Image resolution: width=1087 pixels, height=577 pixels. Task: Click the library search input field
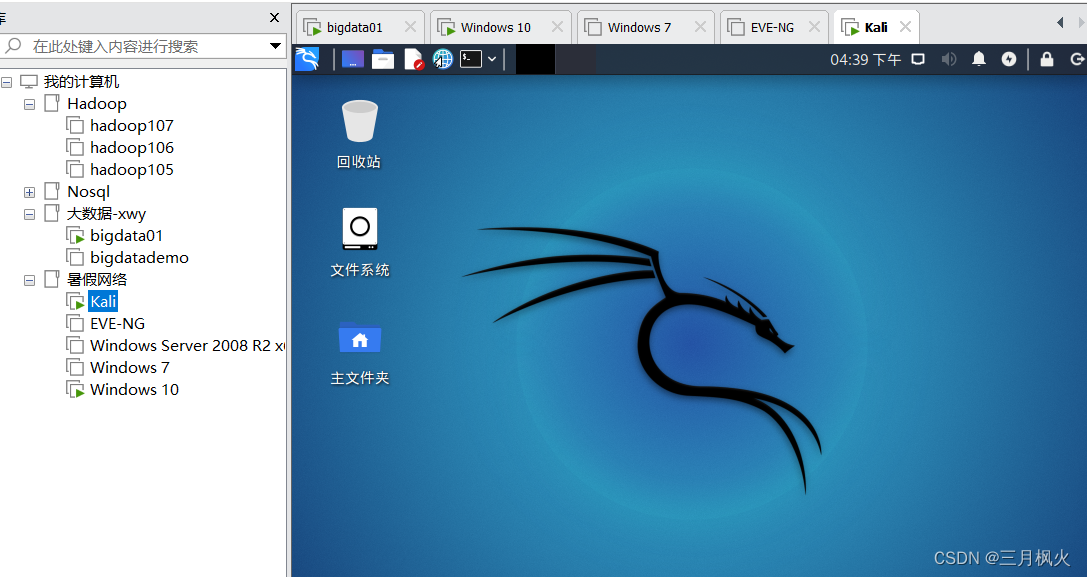pos(140,46)
